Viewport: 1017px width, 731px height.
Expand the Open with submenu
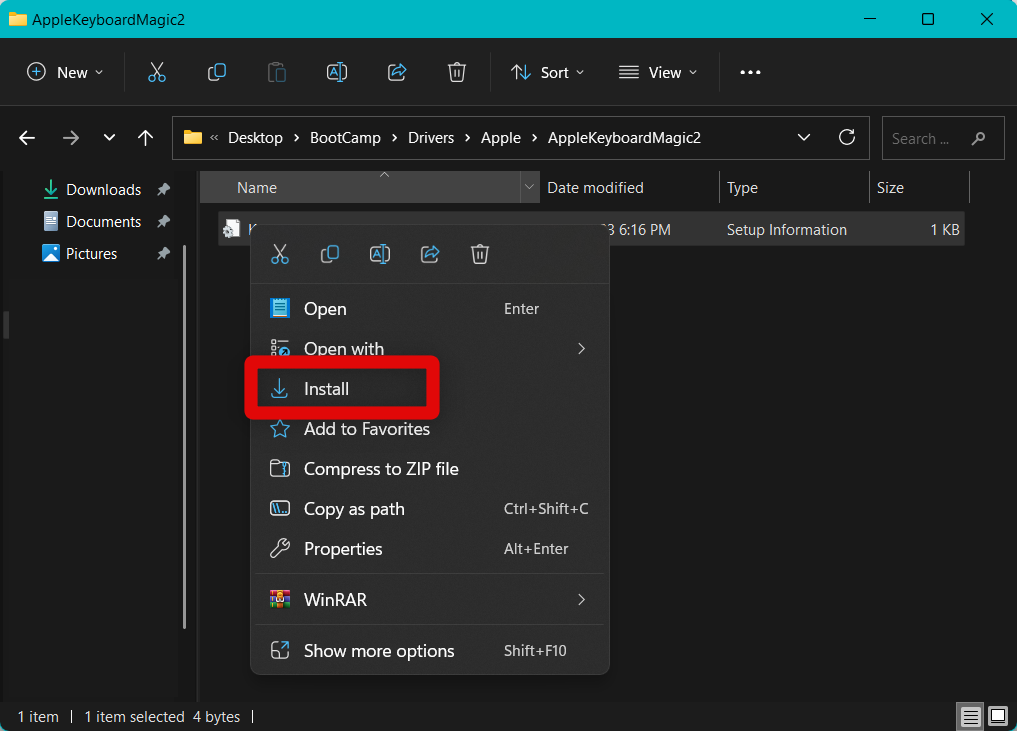581,349
